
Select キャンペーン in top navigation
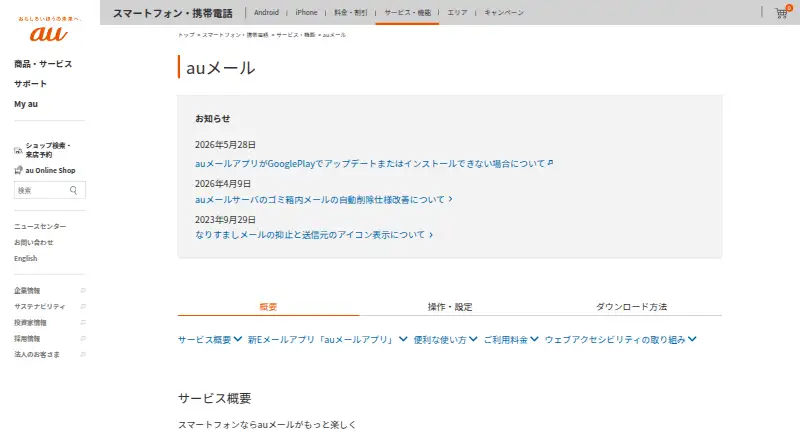pos(504,12)
